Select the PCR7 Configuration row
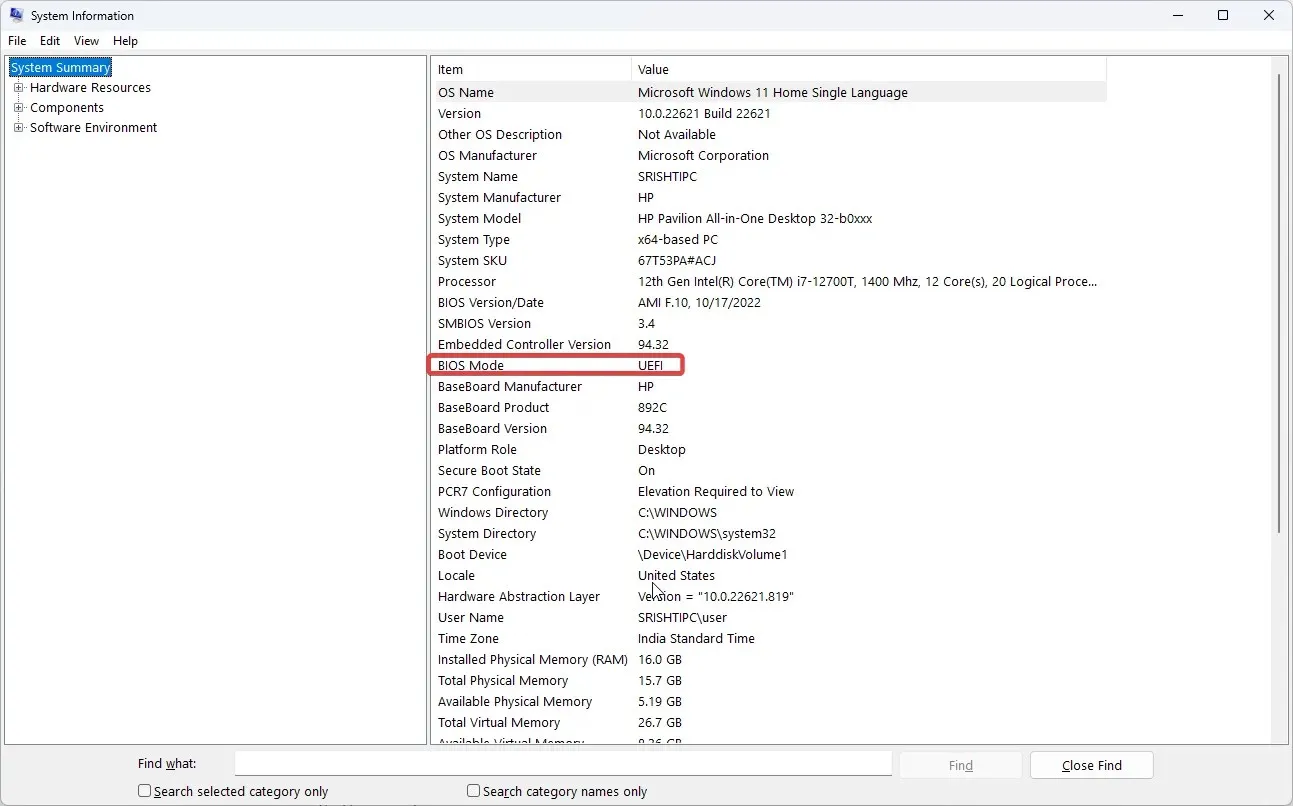The width and height of the screenshot is (1293, 806). point(769,491)
